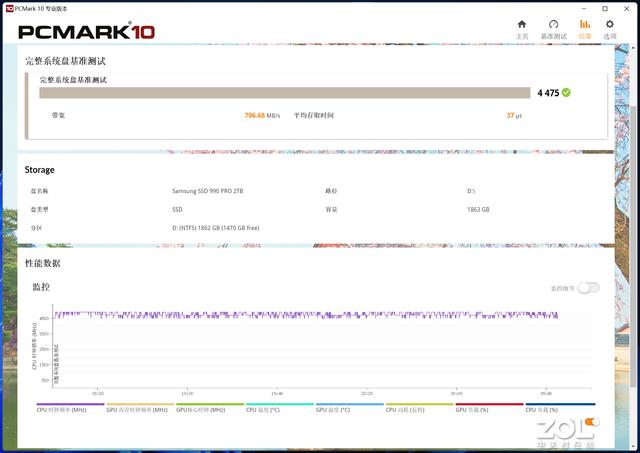Screen dimensions: 640x453
Task: Select the 结果 results chart icon
Action: point(585,28)
